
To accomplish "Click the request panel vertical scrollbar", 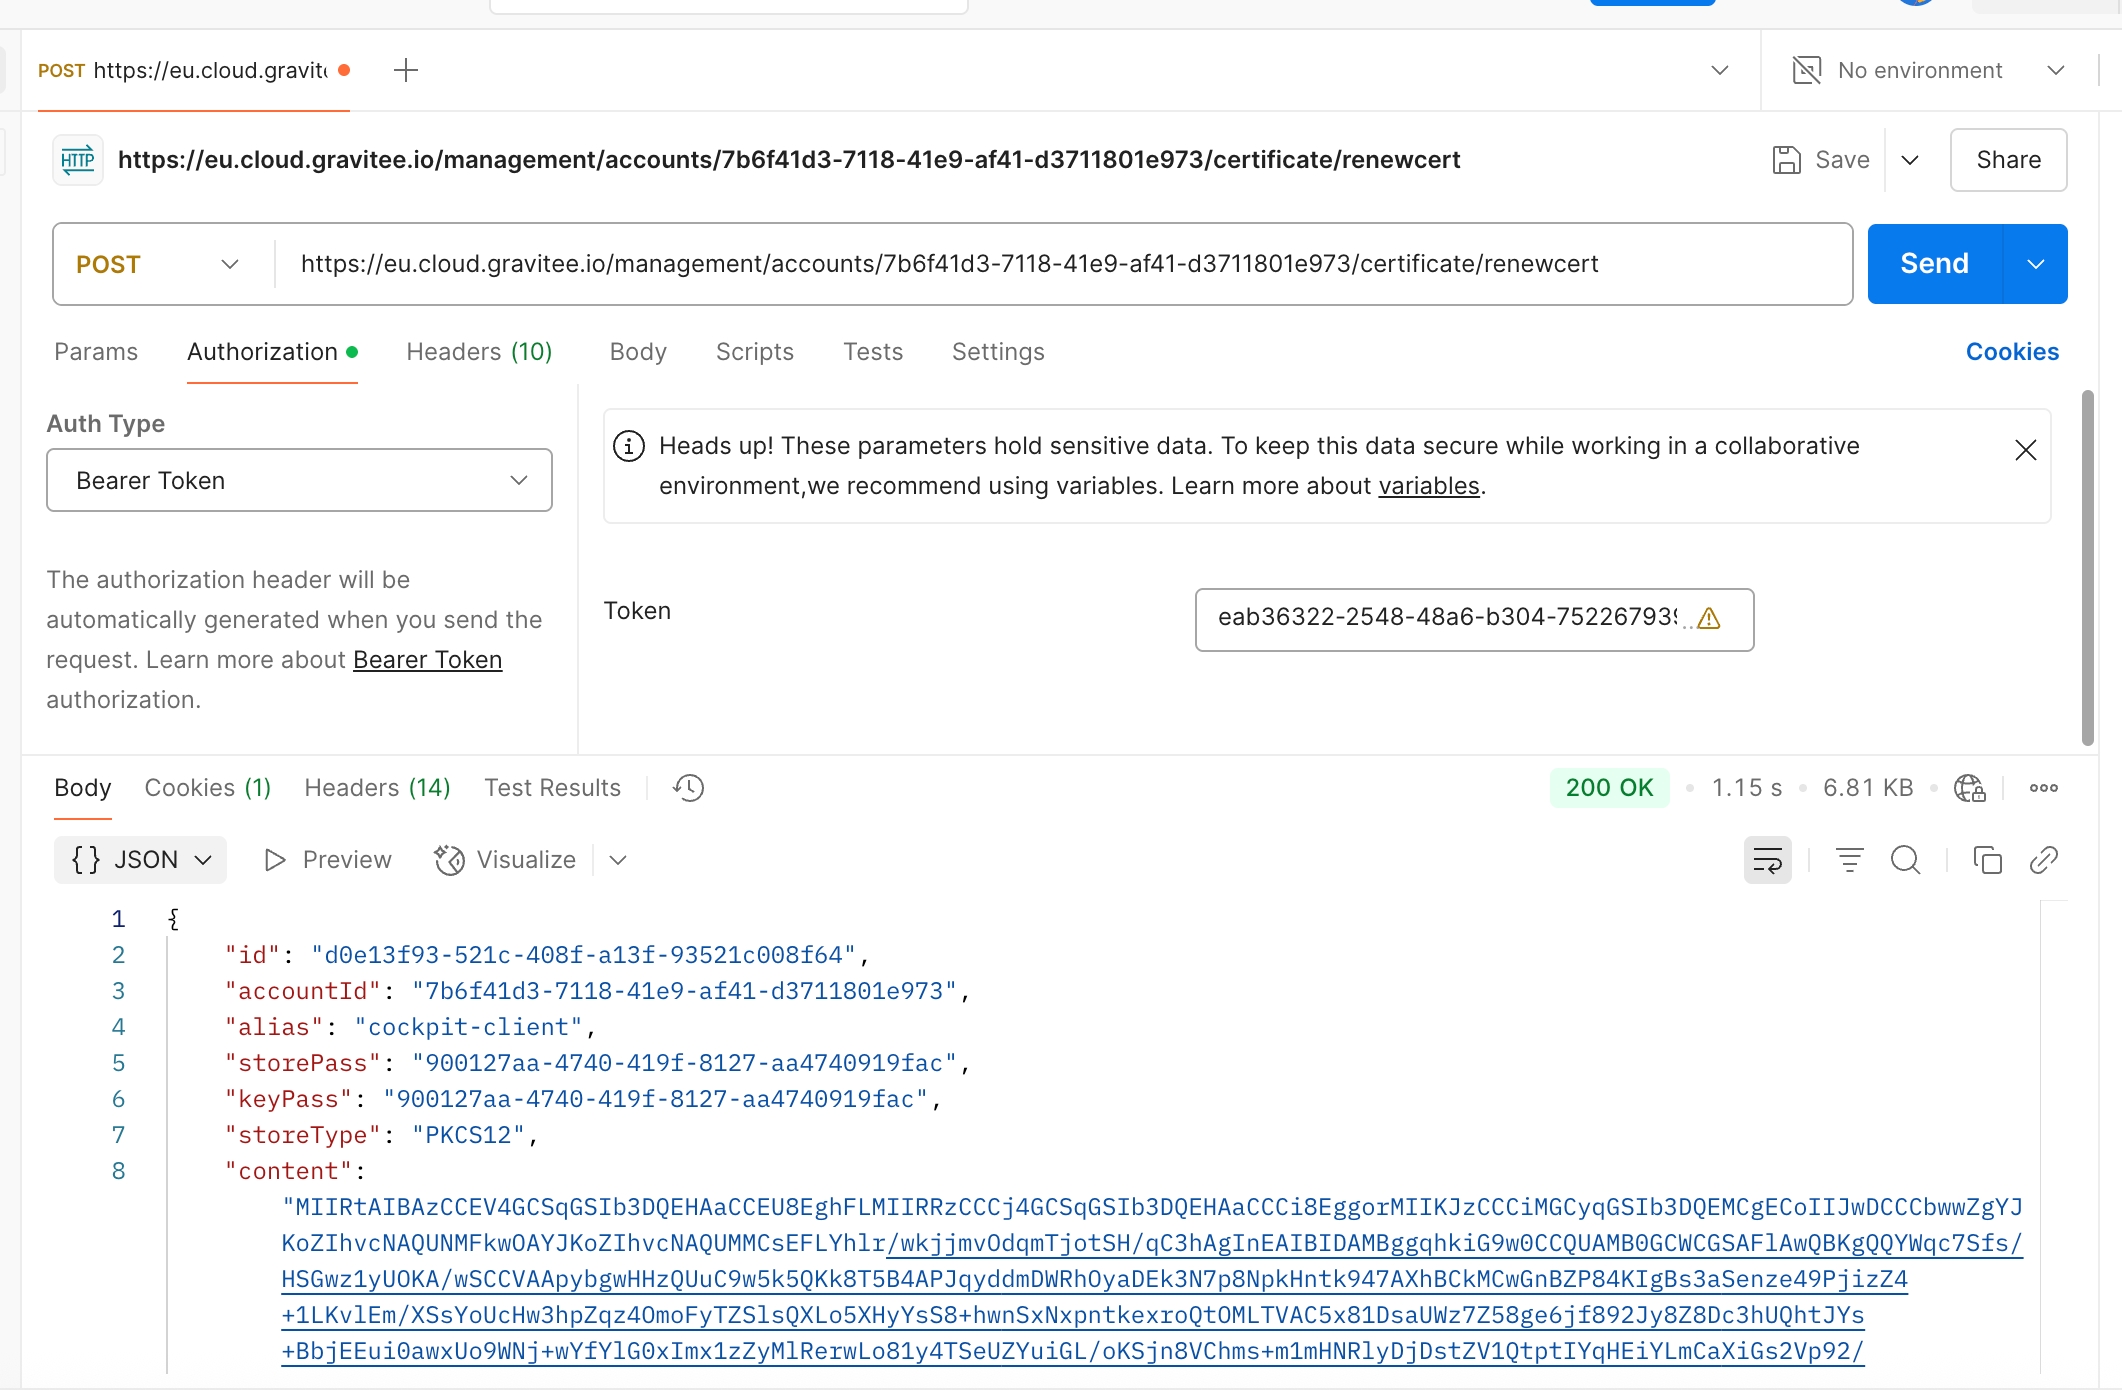I will coord(2087,567).
